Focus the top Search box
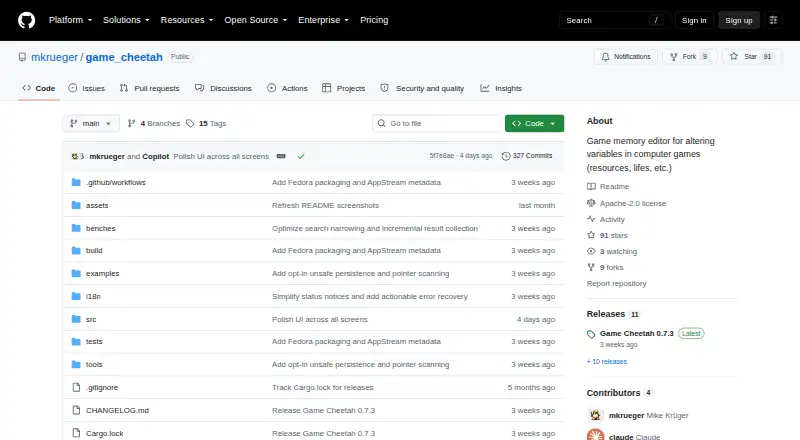The height and width of the screenshot is (440, 800). (x=614, y=20)
